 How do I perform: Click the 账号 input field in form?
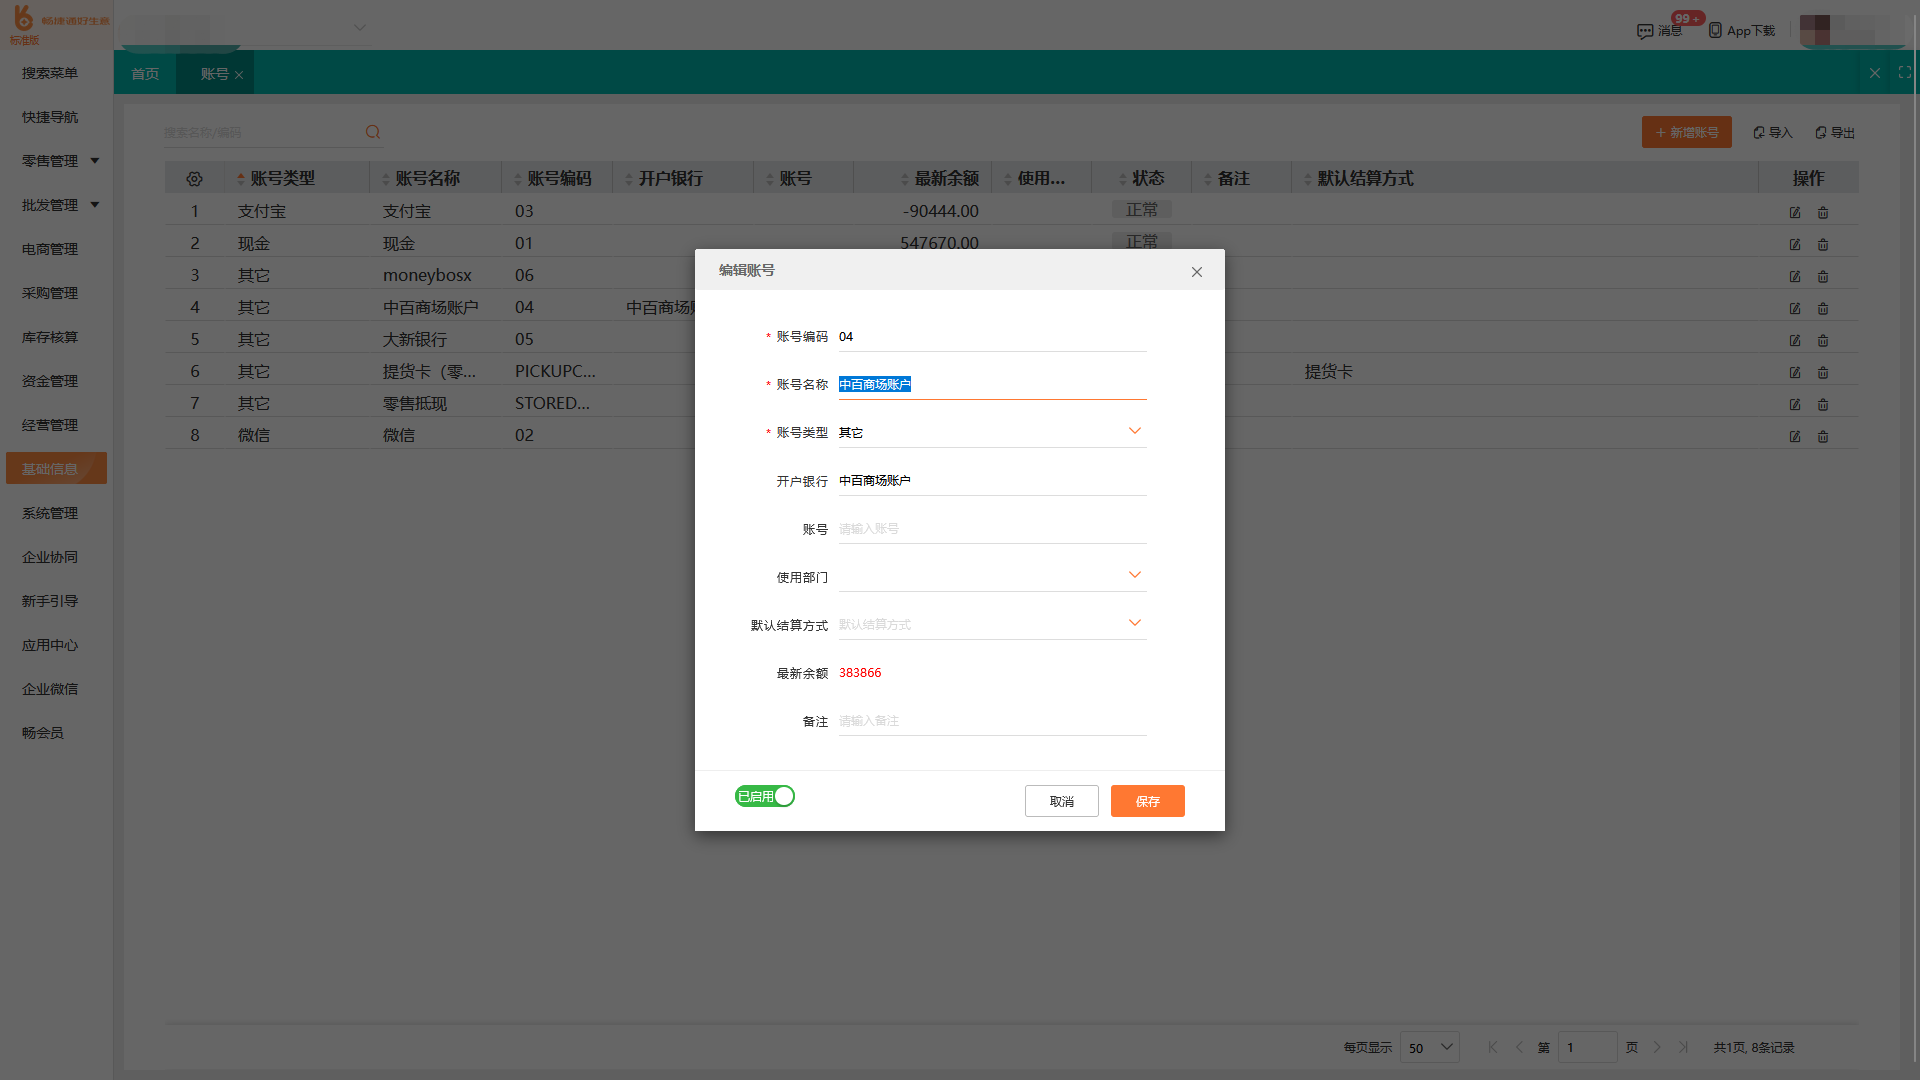(x=990, y=527)
